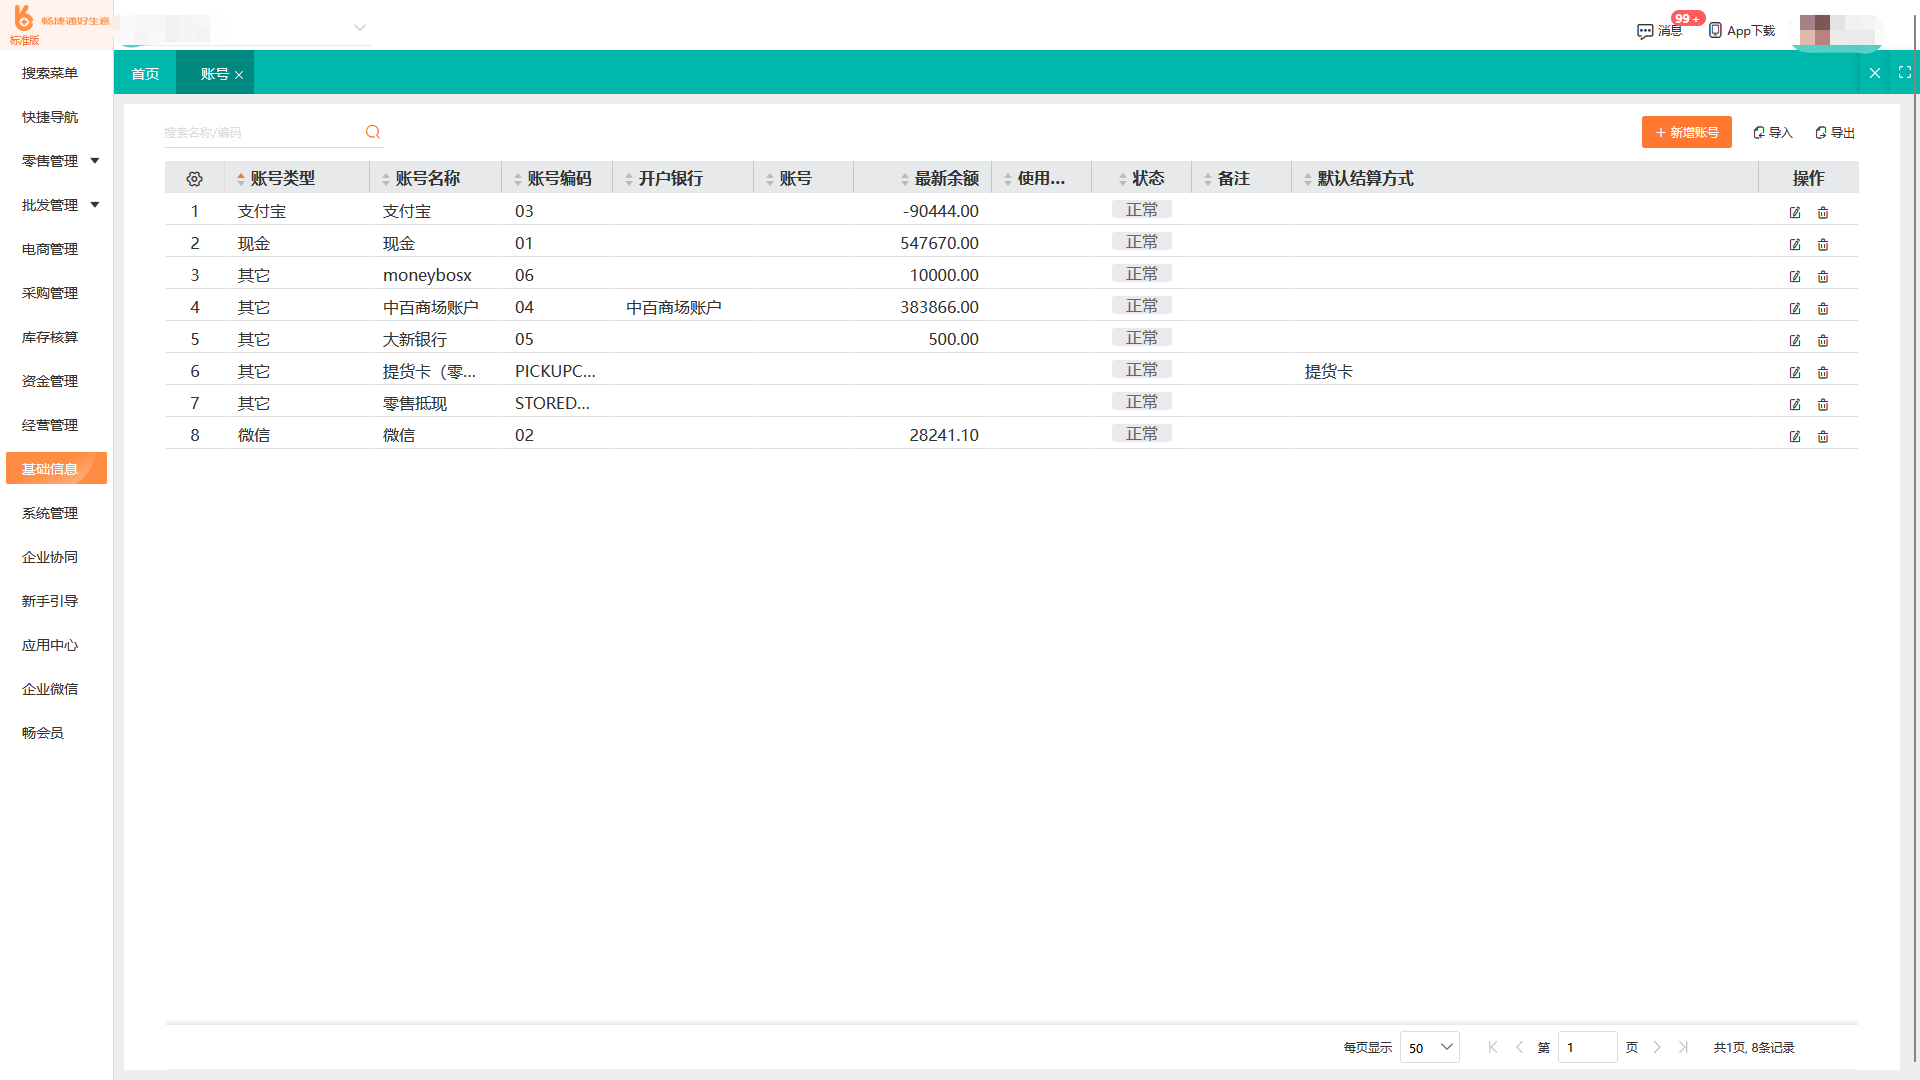Click the search magnifier icon

373,131
